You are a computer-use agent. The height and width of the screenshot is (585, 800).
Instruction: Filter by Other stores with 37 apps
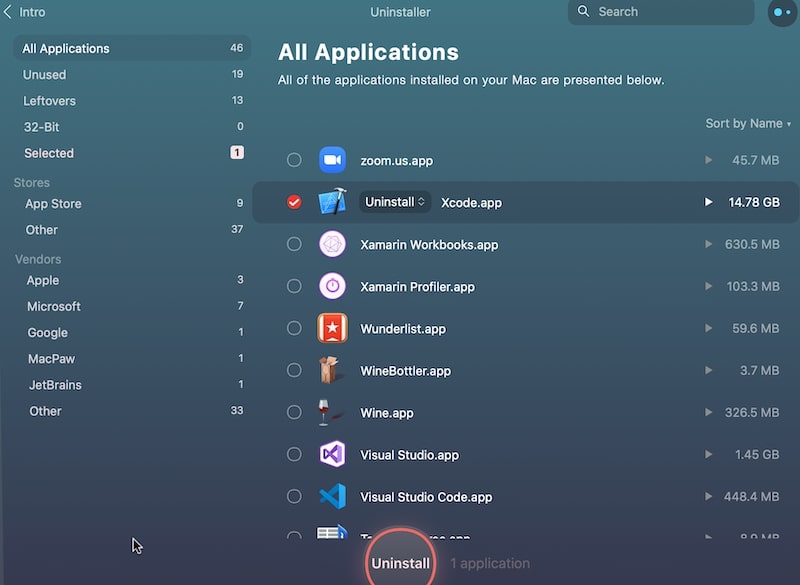point(132,230)
